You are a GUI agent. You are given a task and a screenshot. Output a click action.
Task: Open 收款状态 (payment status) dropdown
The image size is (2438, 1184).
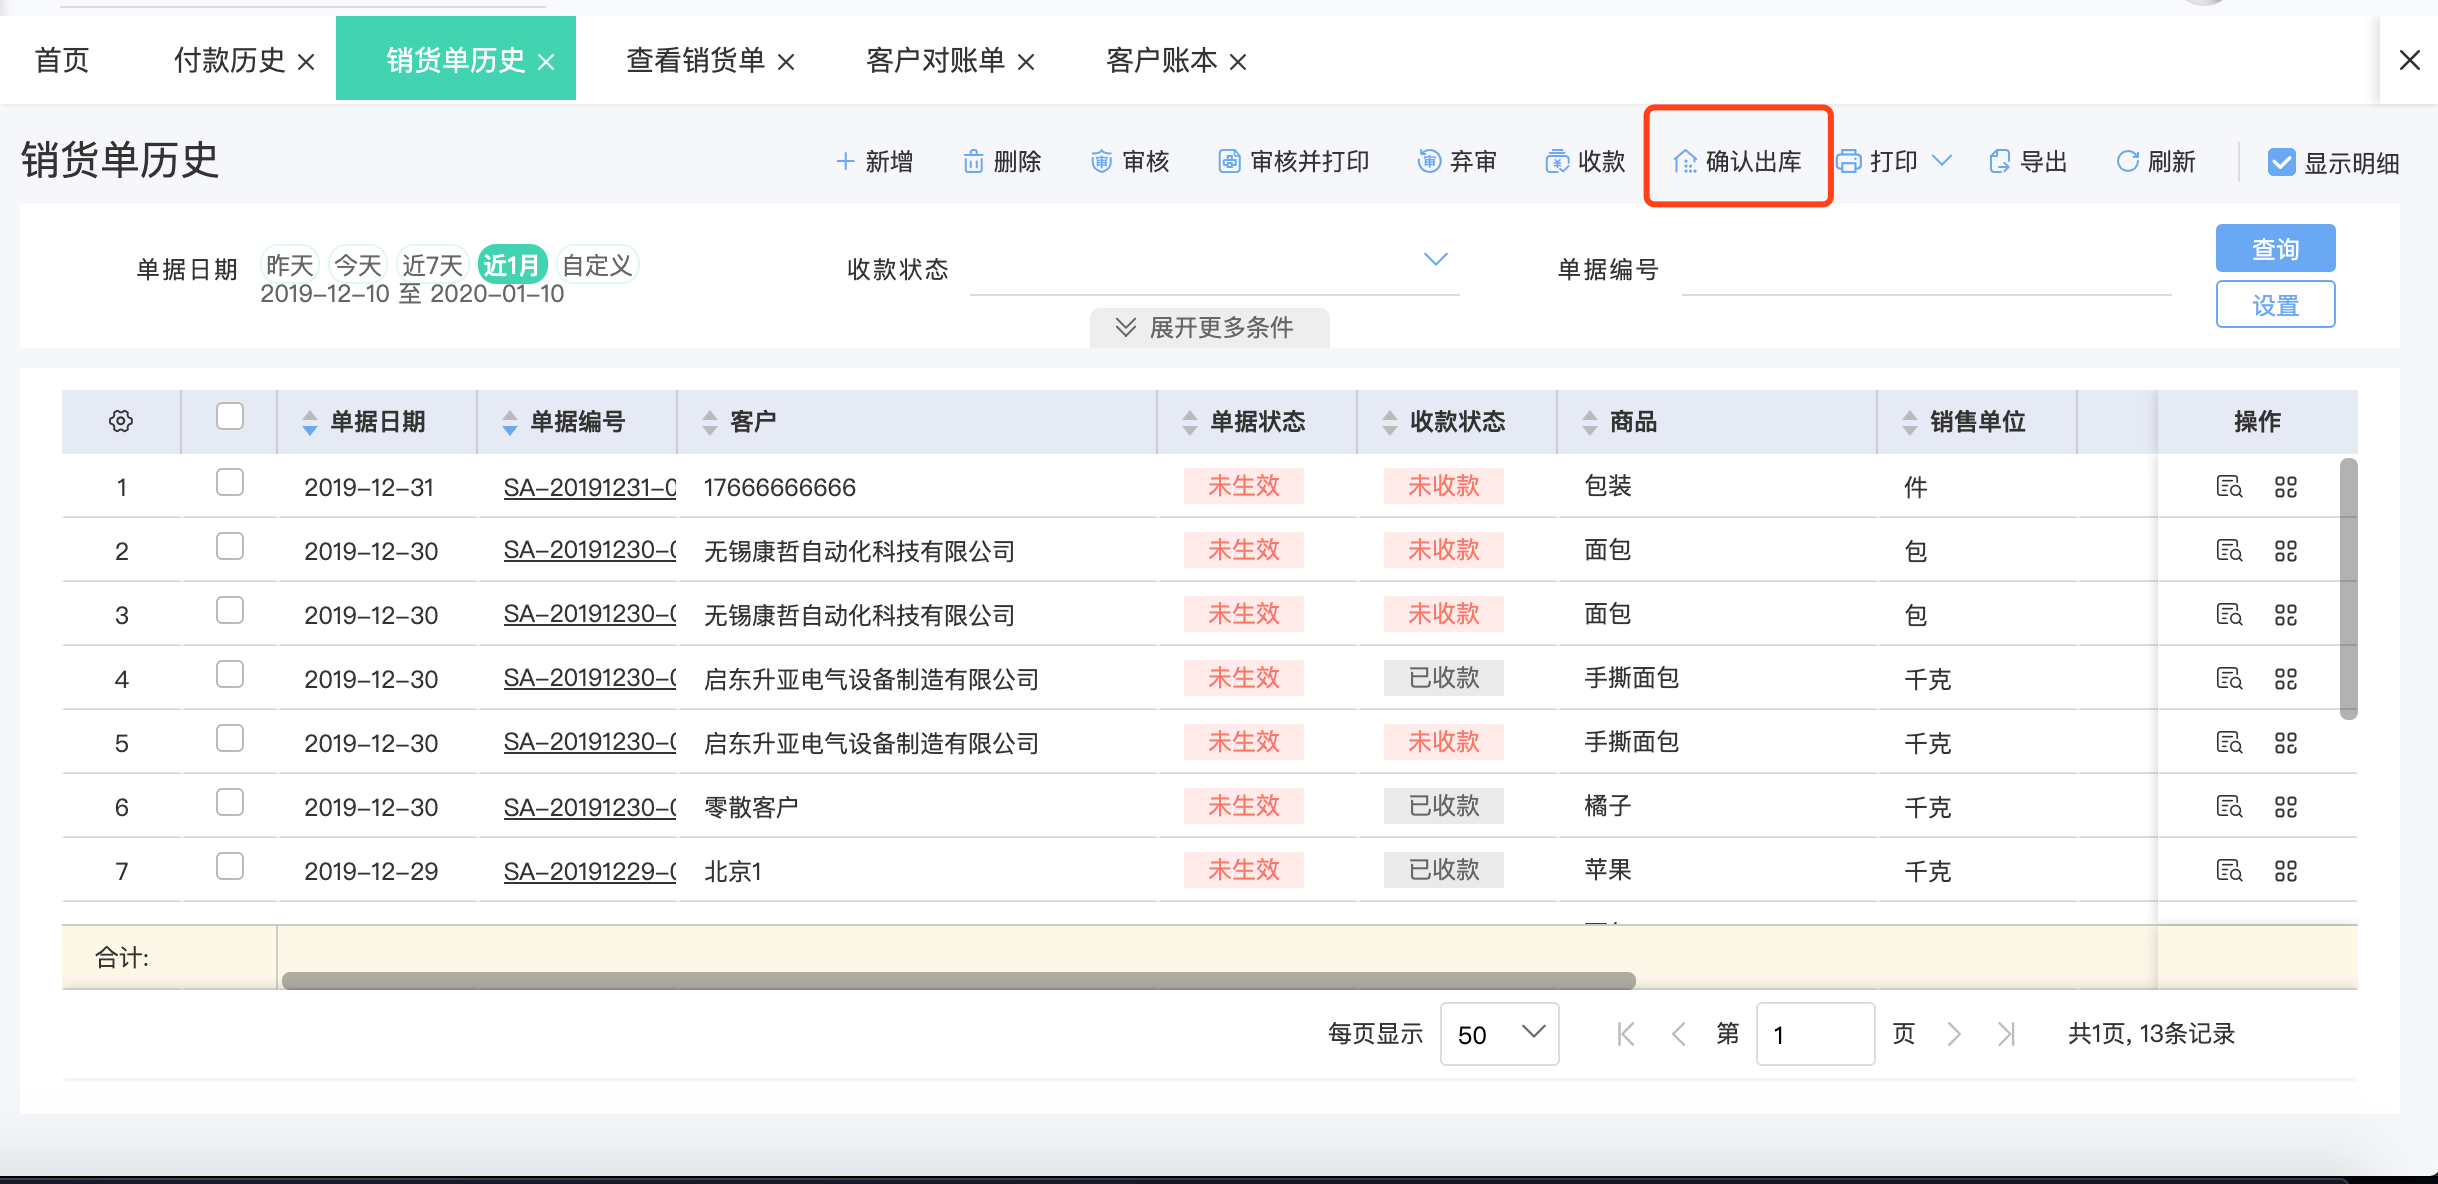(x=1430, y=260)
